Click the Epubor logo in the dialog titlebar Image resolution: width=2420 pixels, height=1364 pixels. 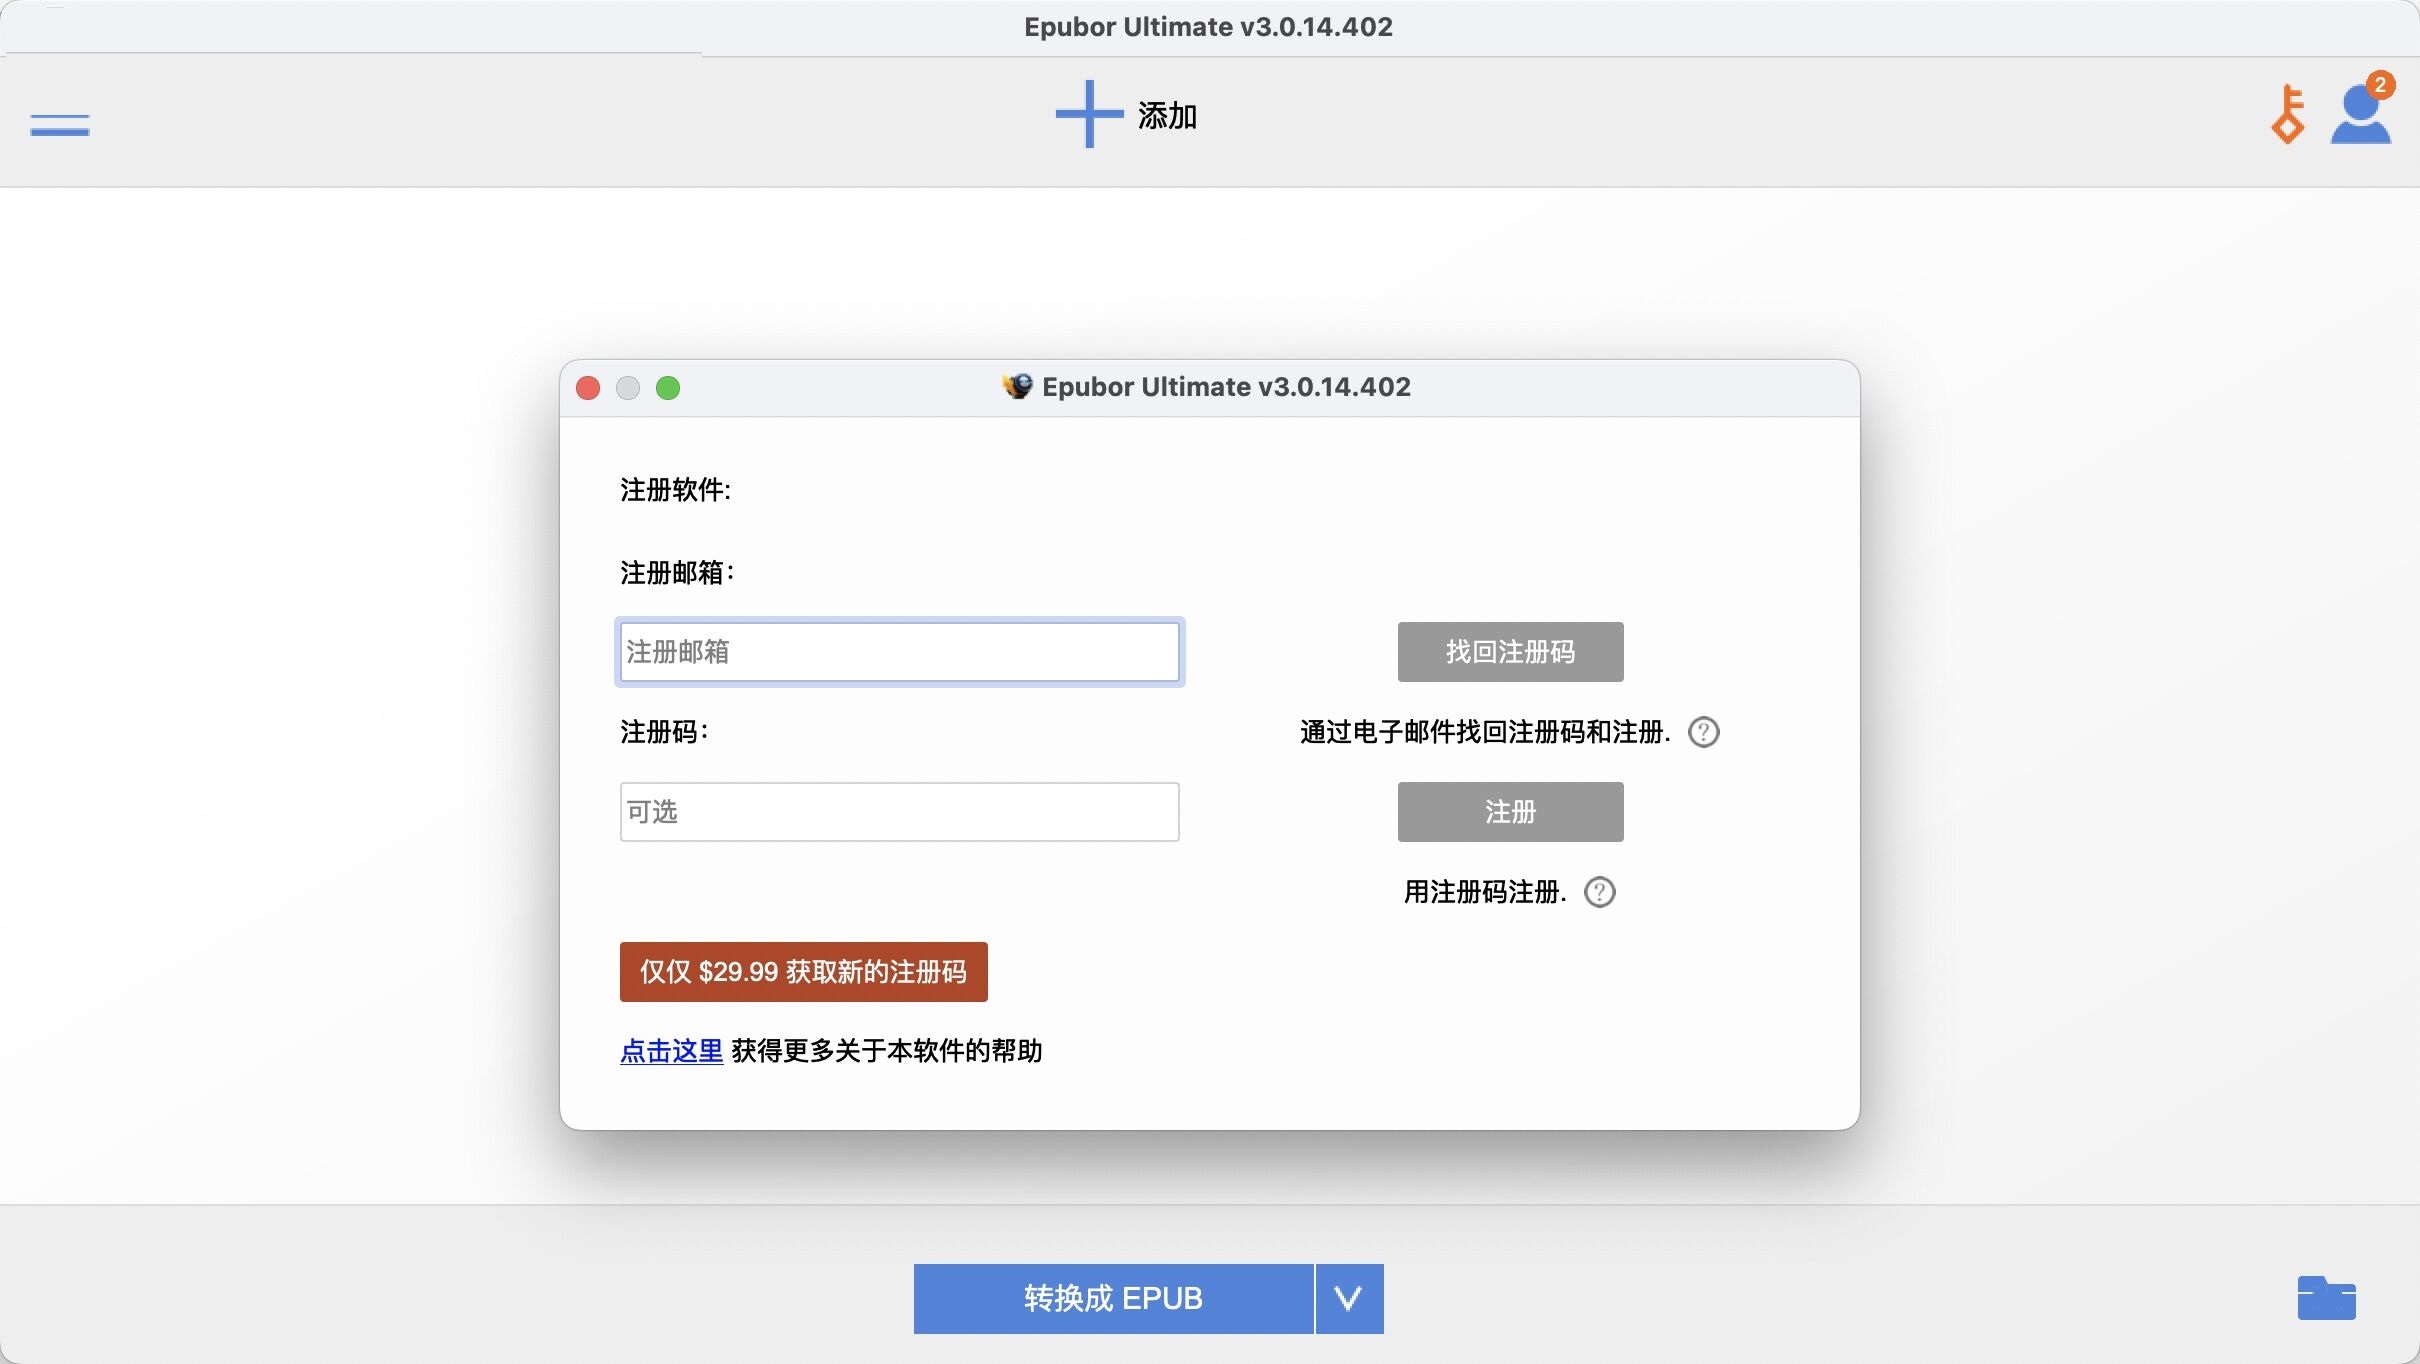coord(1016,386)
